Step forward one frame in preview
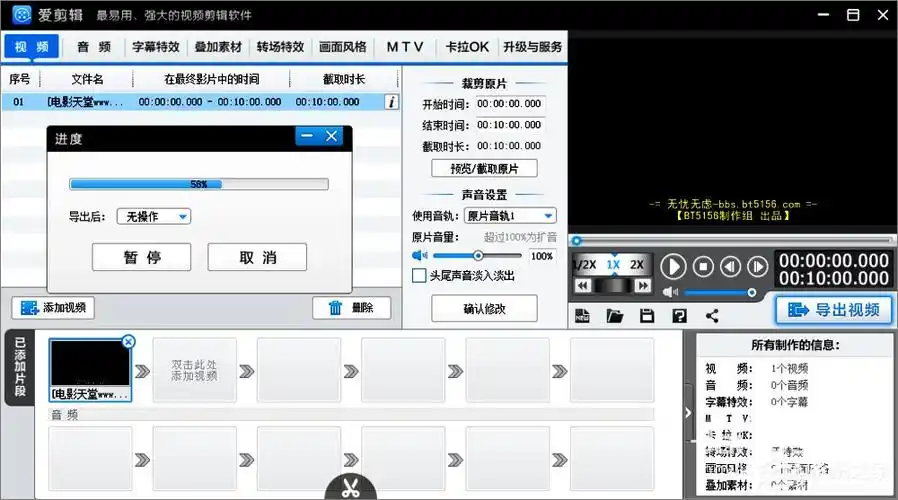The width and height of the screenshot is (898, 500). point(758,266)
